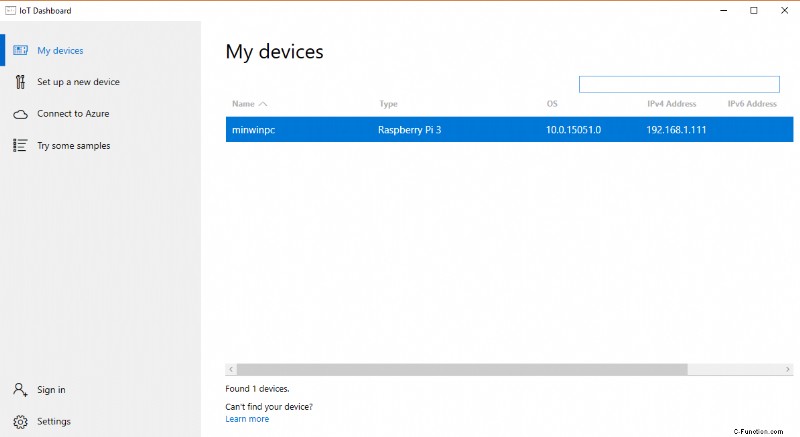Click the Set up a new device tools icon
800x437 pixels.
[x=20, y=82]
